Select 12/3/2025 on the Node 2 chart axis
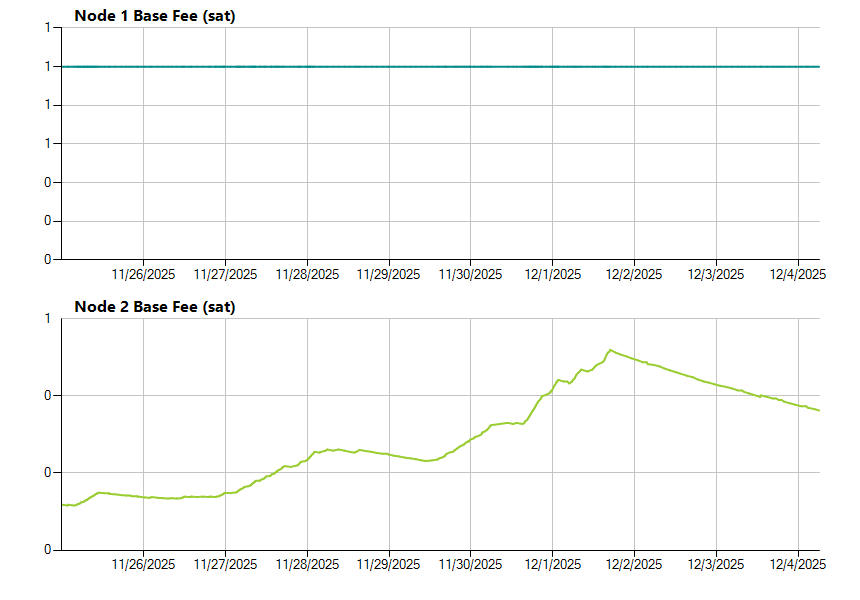Image resolution: width=860 pixels, height=600 pixels. coord(715,565)
